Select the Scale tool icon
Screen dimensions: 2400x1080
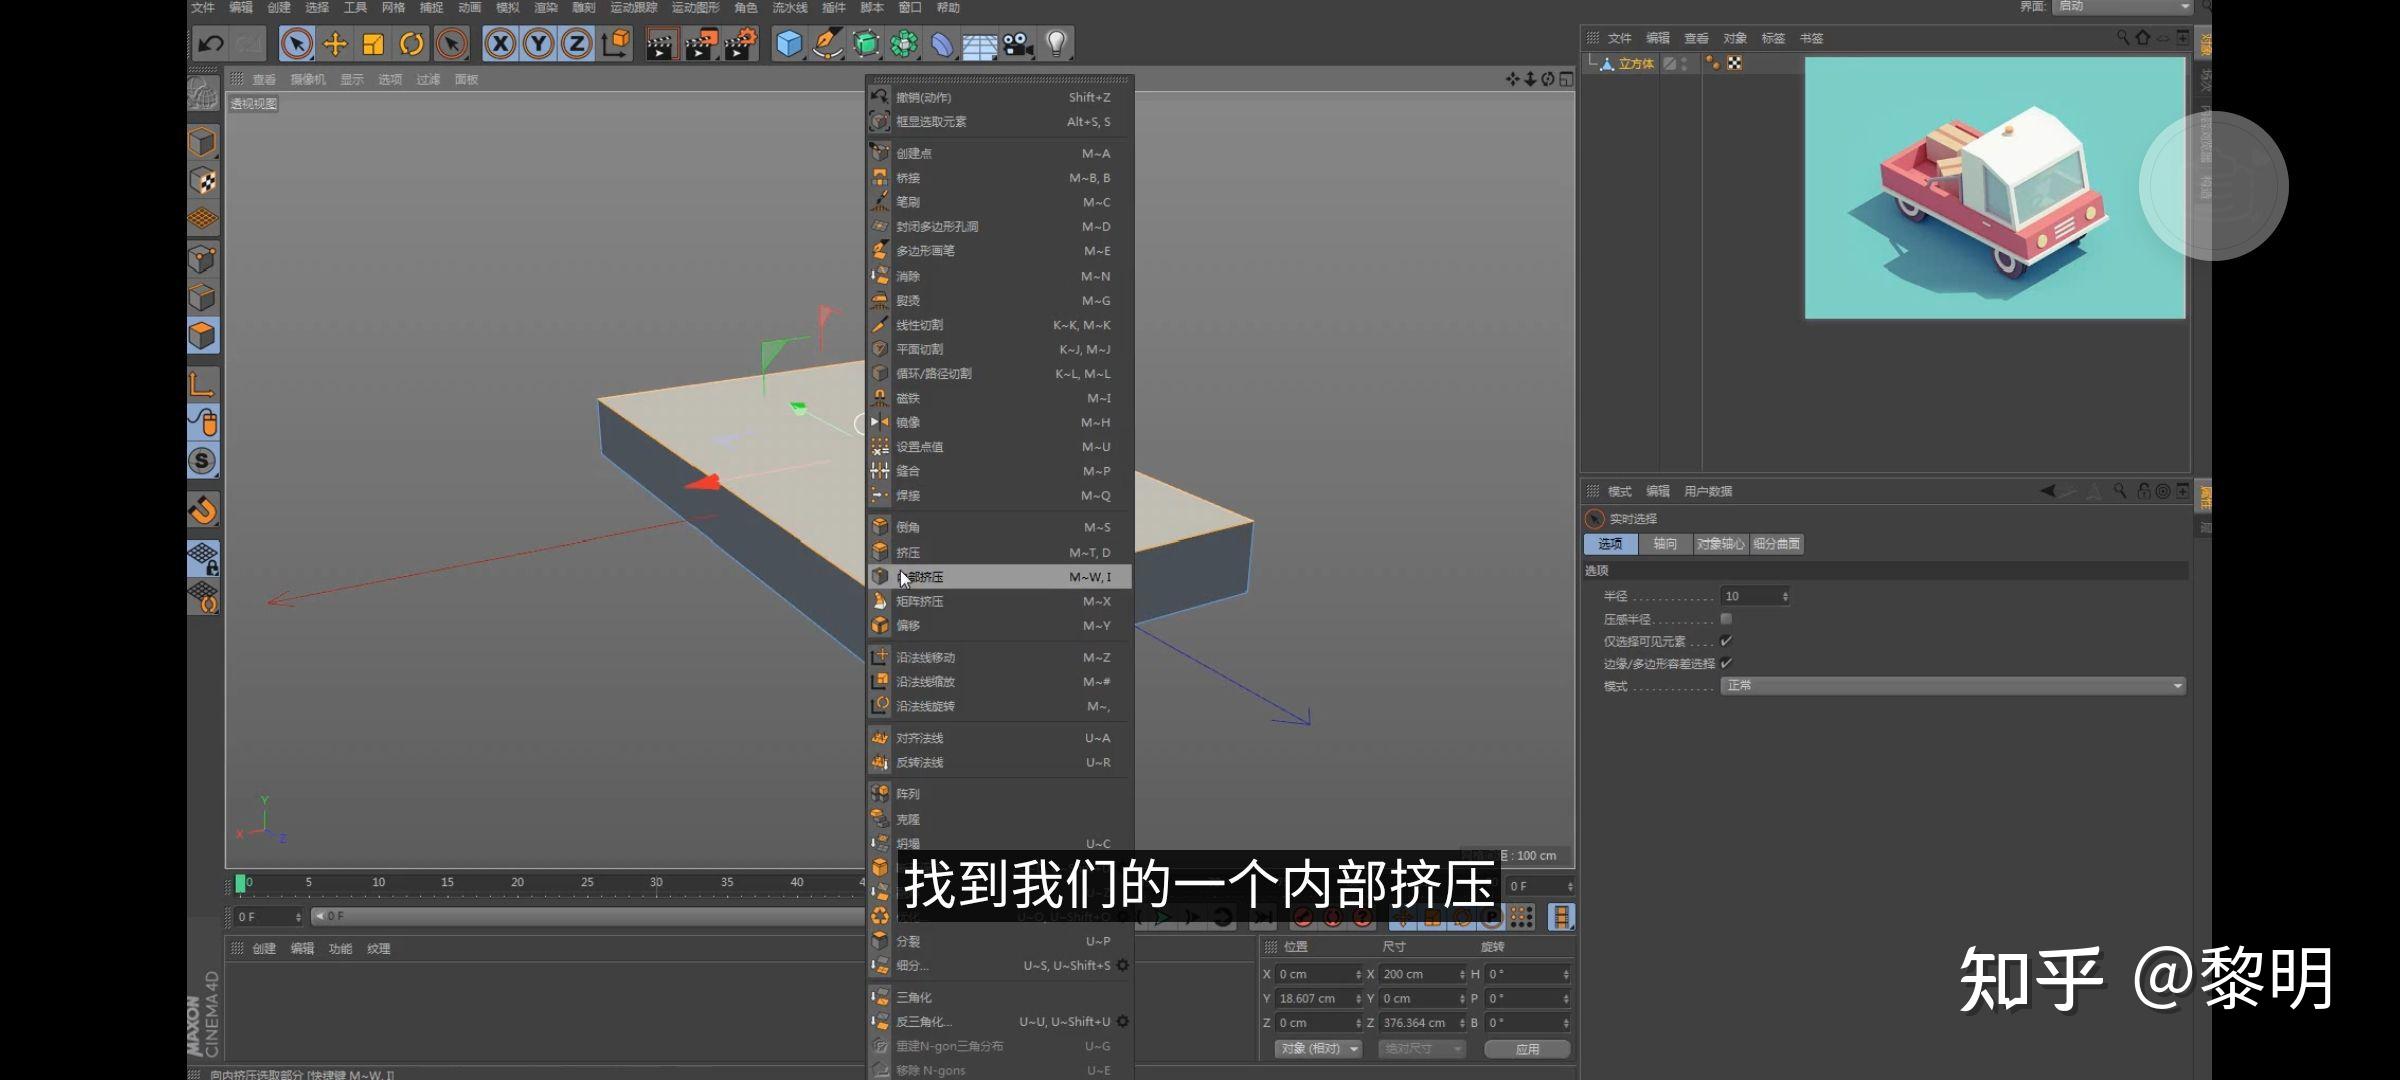pyautogui.click(x=373, y=43)
